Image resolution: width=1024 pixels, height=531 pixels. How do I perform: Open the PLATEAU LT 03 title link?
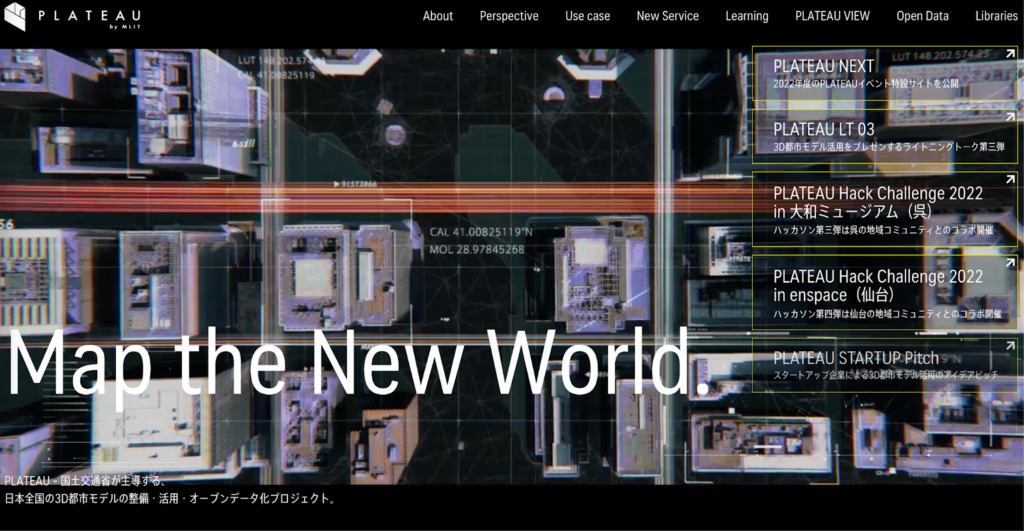click(x=823, y=129)
